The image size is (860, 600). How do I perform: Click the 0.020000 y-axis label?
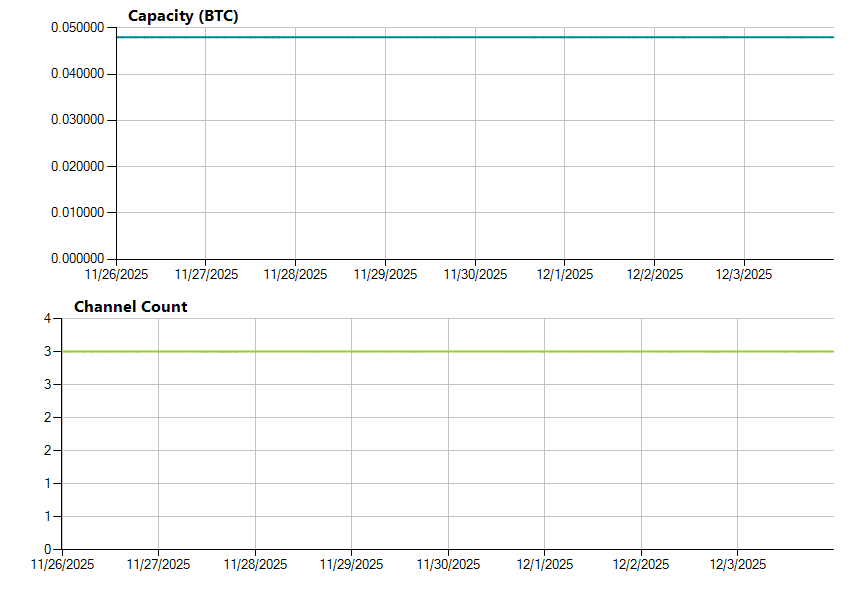pos(78,166)
